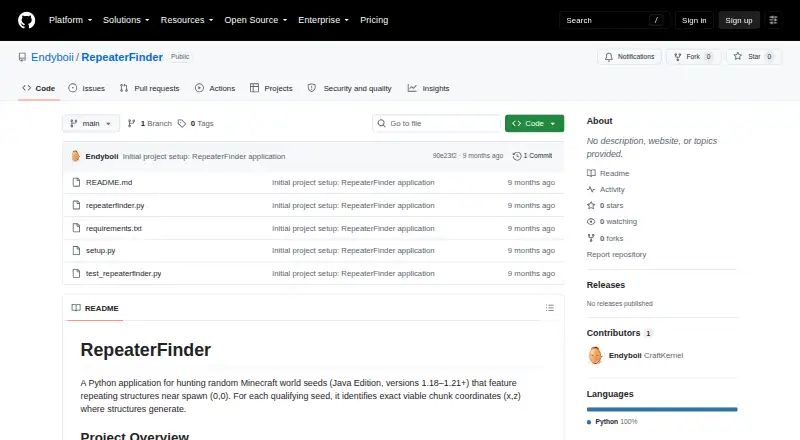800x440 pixels.
Task: Open the appearance settings icon next to Sign up
Action: coord(773,20)
